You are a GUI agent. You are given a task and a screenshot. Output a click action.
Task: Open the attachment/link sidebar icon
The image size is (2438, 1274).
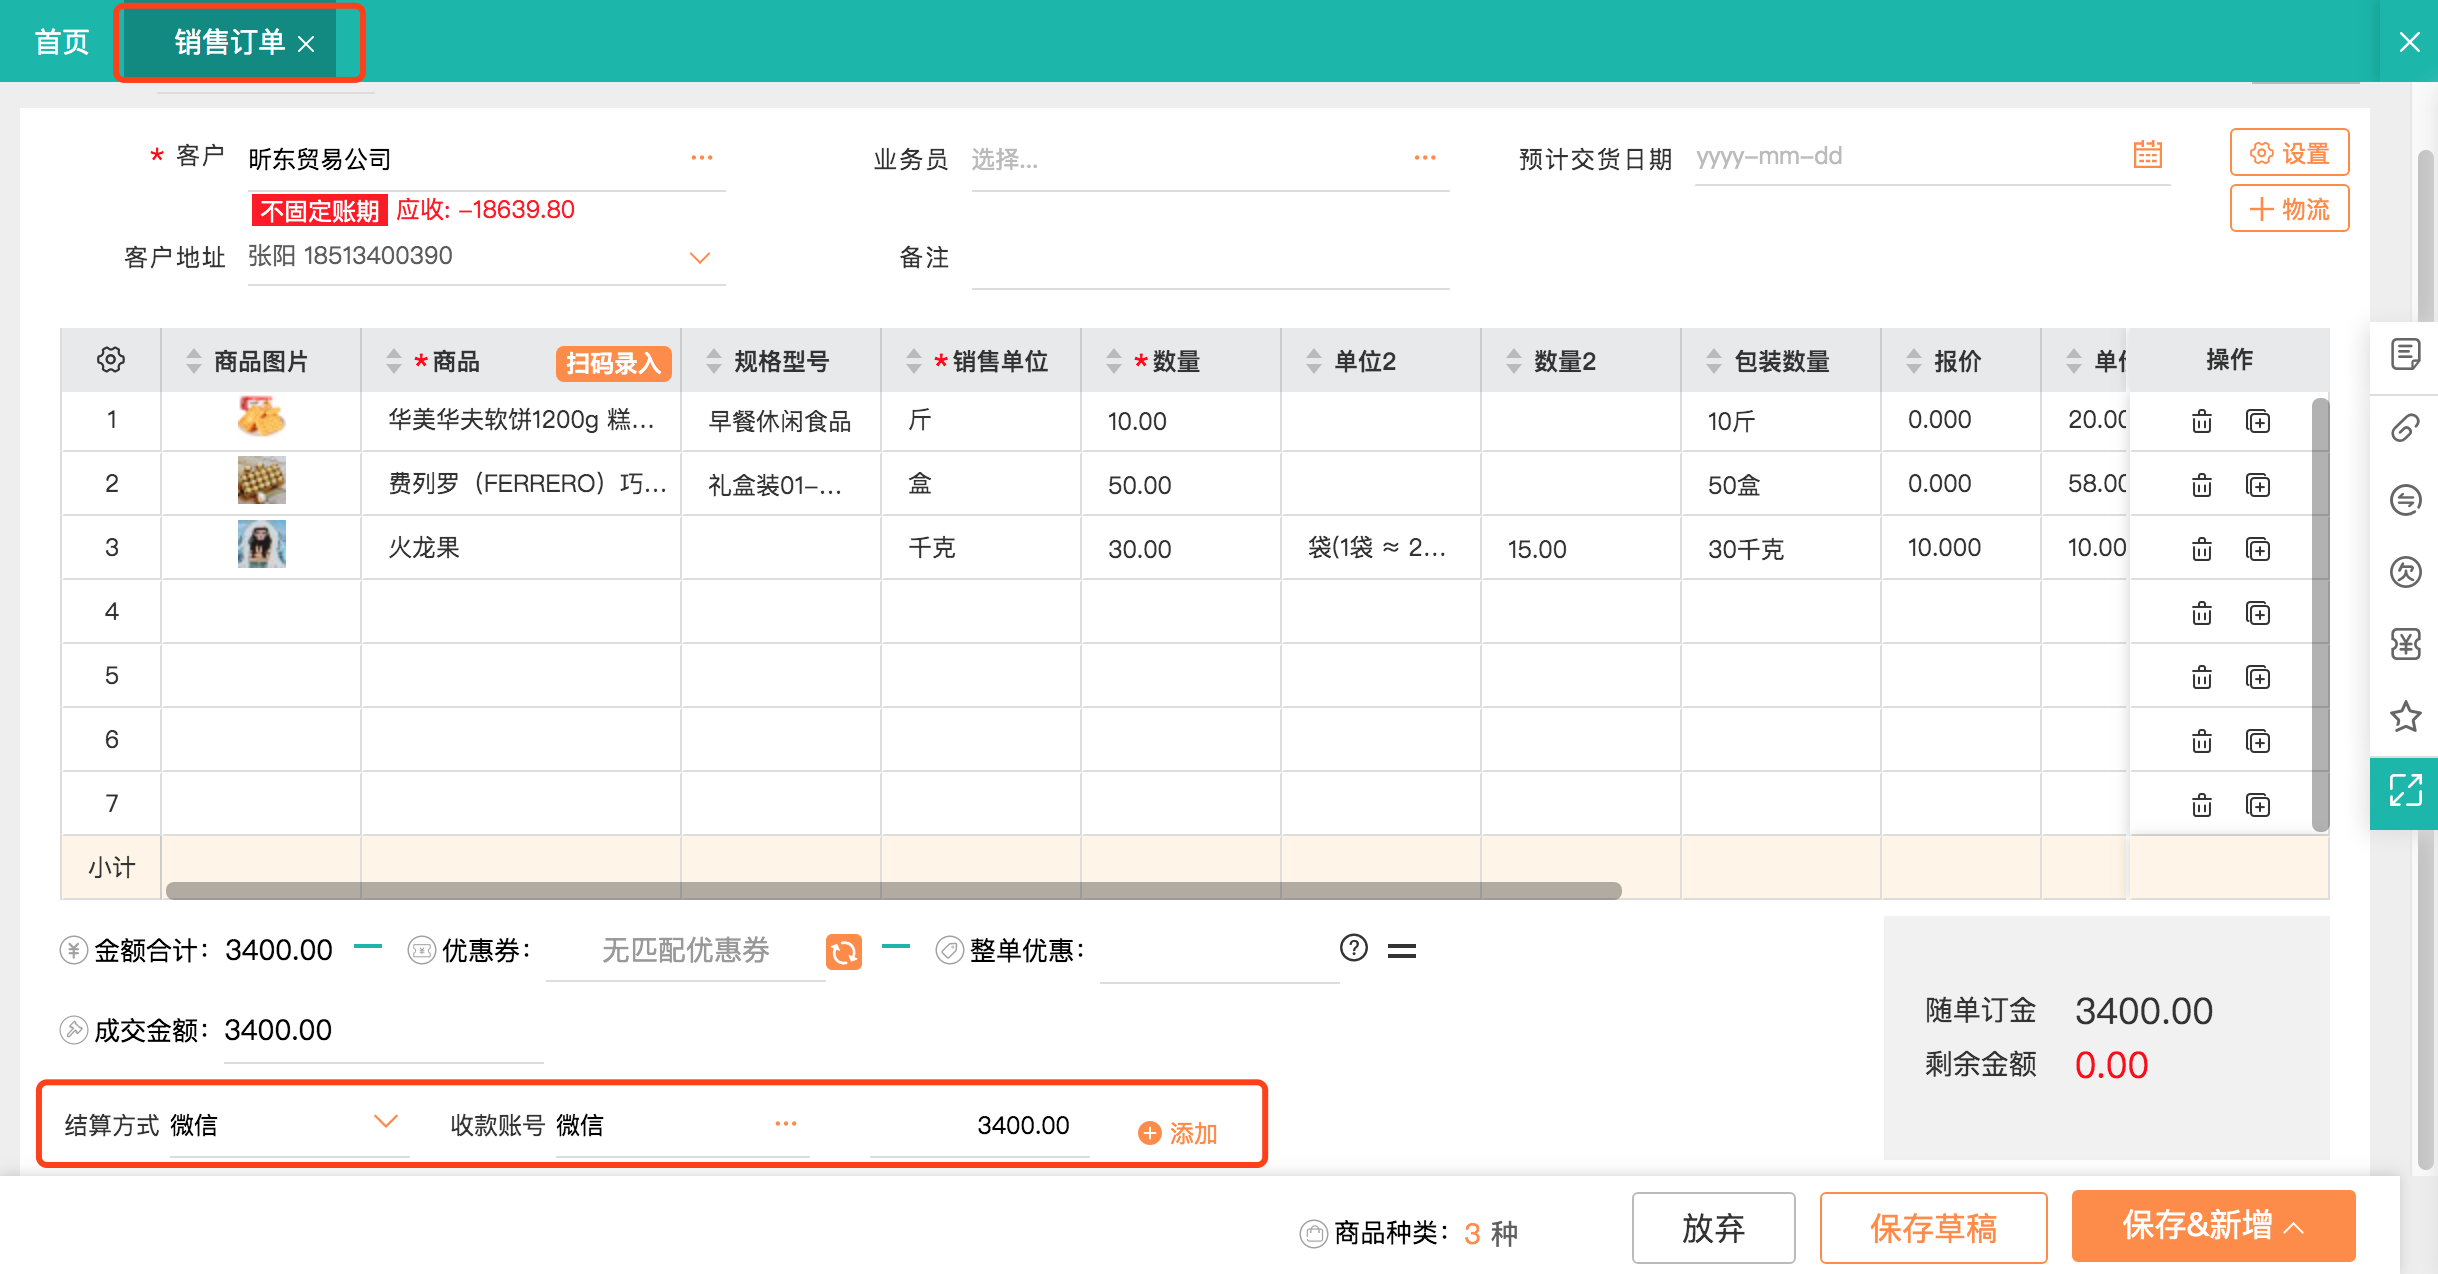click(2404, 434)
